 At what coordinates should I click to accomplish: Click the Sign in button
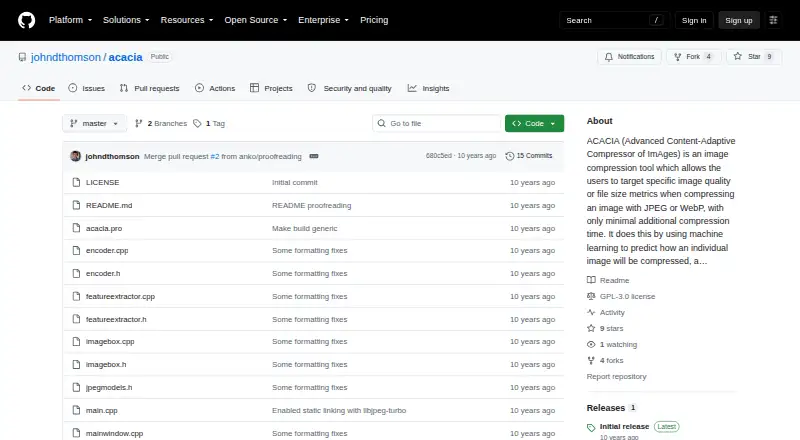[694, 20]
